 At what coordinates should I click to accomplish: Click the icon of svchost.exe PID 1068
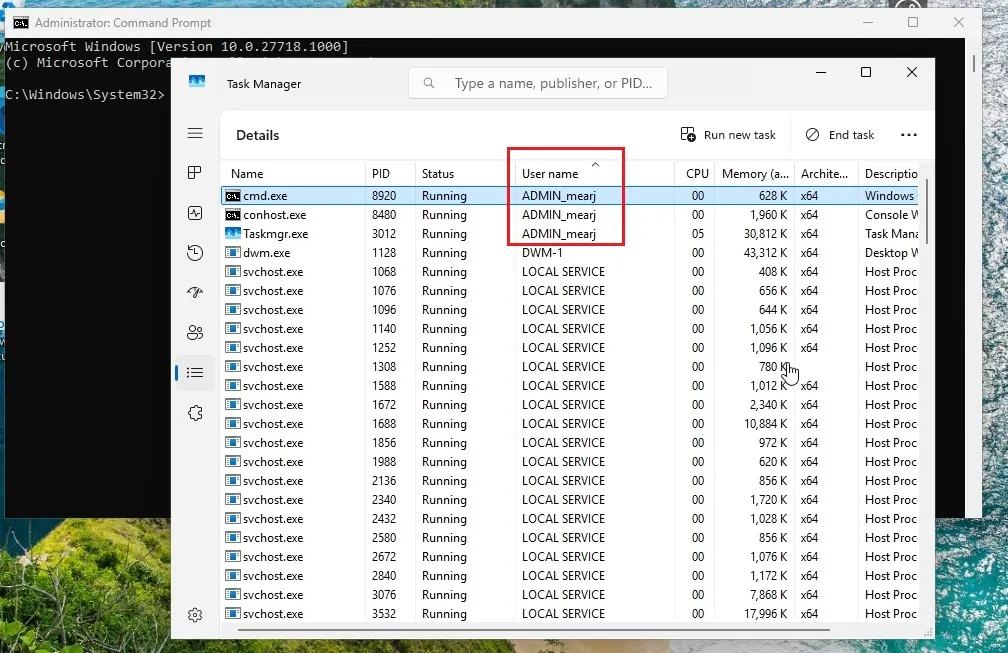[233, 272]
